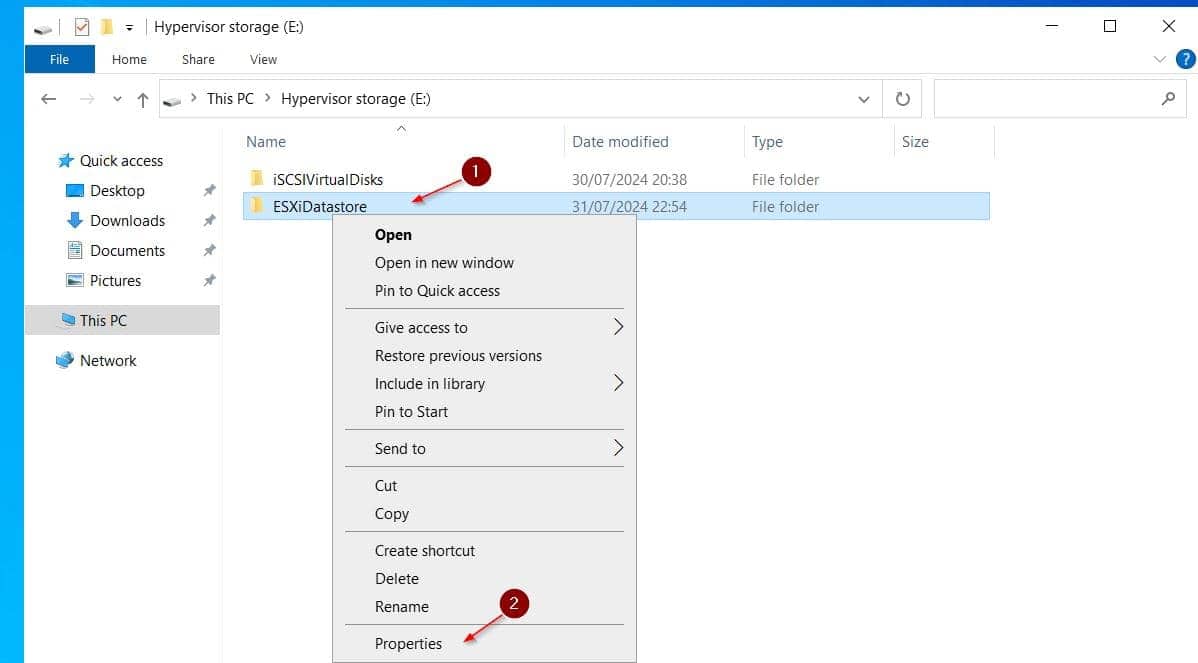Unpin Pictures using its pushpin icon
Image resolution: width=1198 pixels, height=663 pixels.
(208, 280)
